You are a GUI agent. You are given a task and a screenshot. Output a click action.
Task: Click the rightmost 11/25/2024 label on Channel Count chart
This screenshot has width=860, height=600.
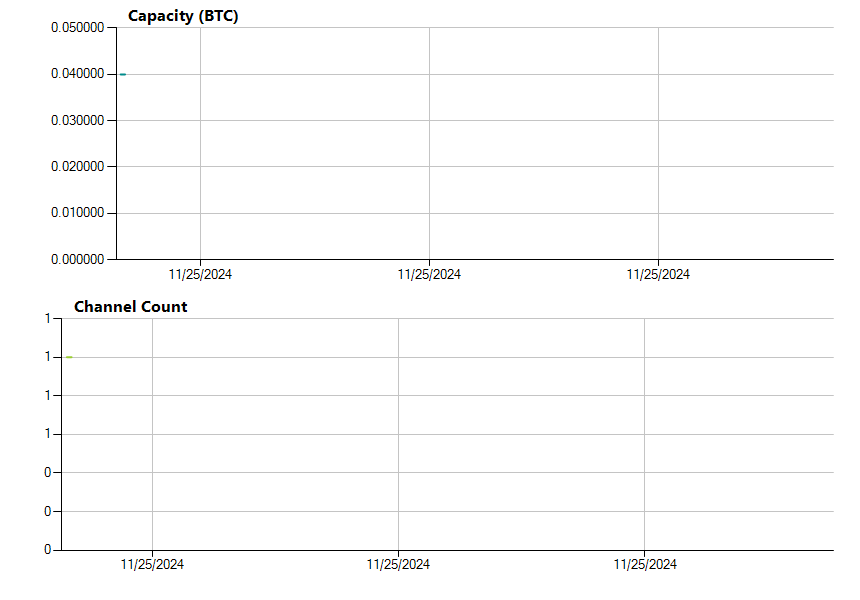pos(643,564)
